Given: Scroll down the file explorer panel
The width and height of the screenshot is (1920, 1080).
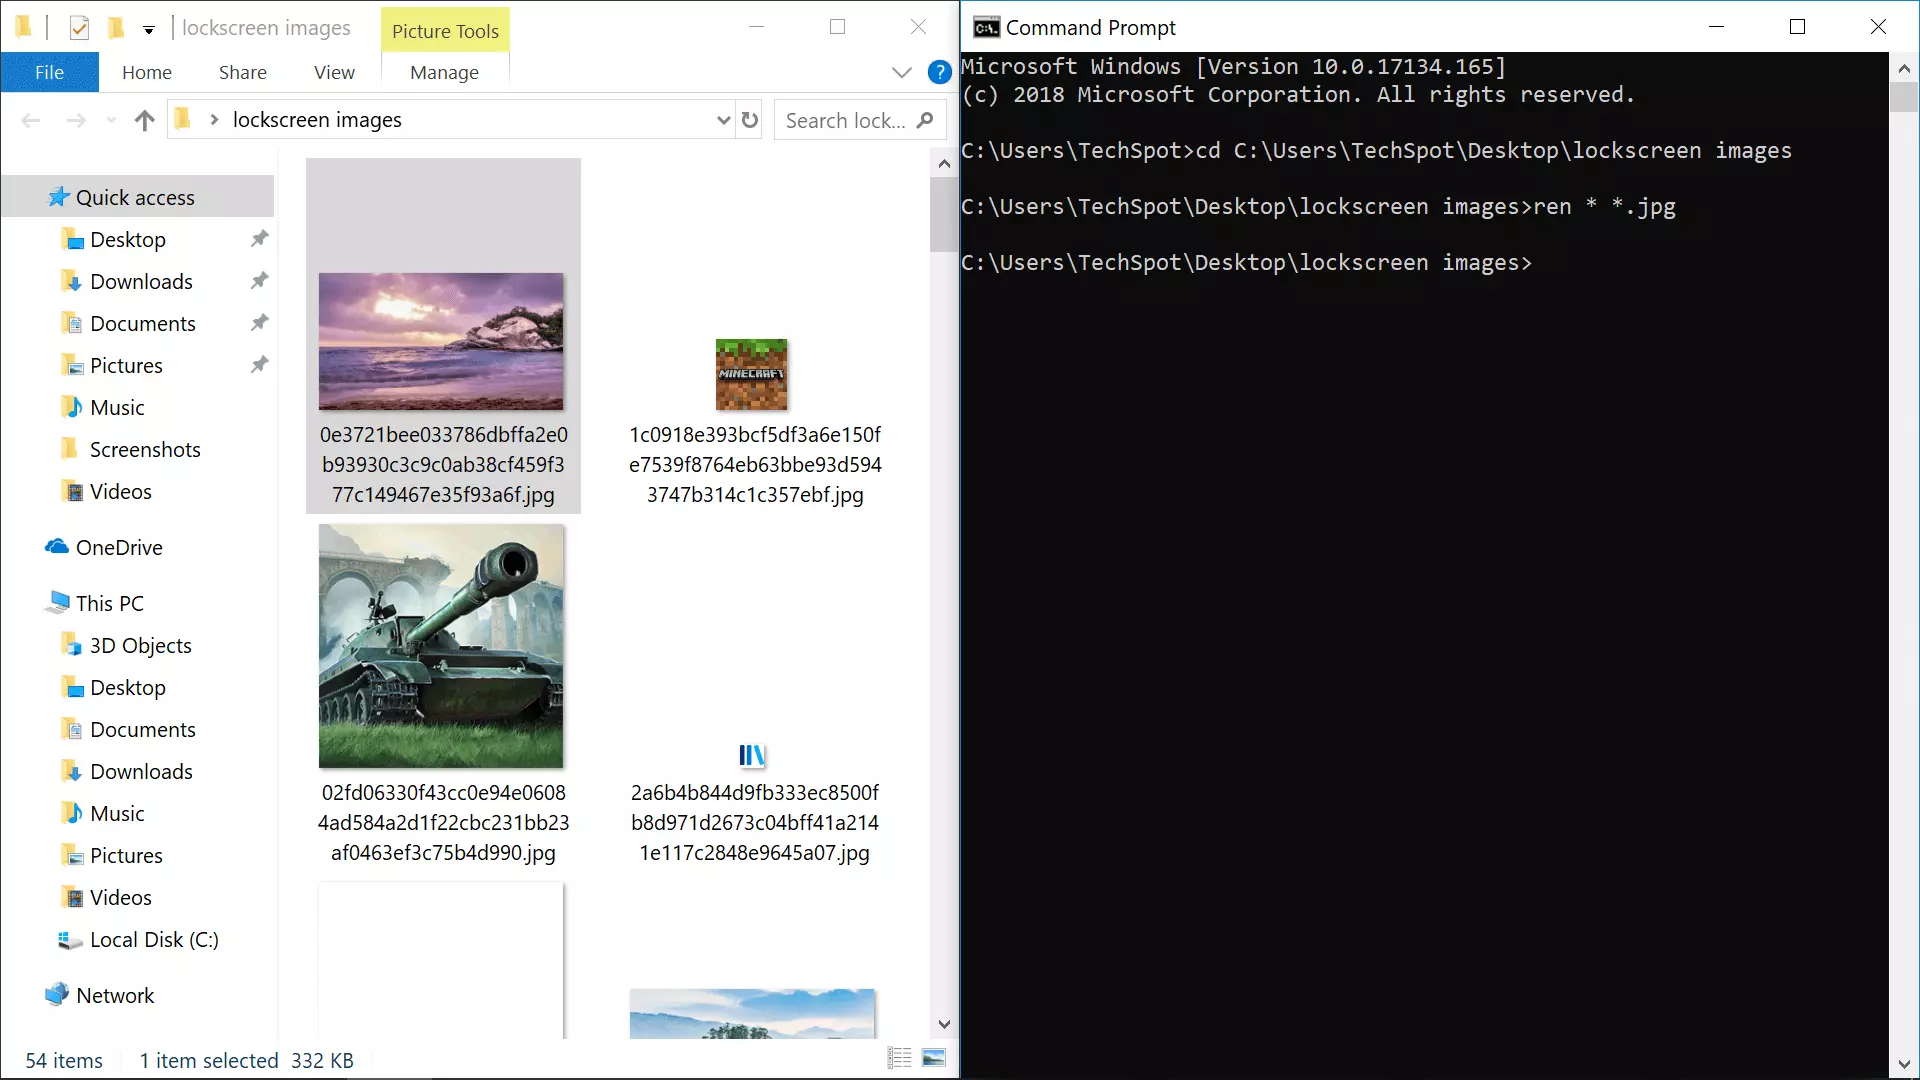Looking at the screenshot, I should 944,1023.
